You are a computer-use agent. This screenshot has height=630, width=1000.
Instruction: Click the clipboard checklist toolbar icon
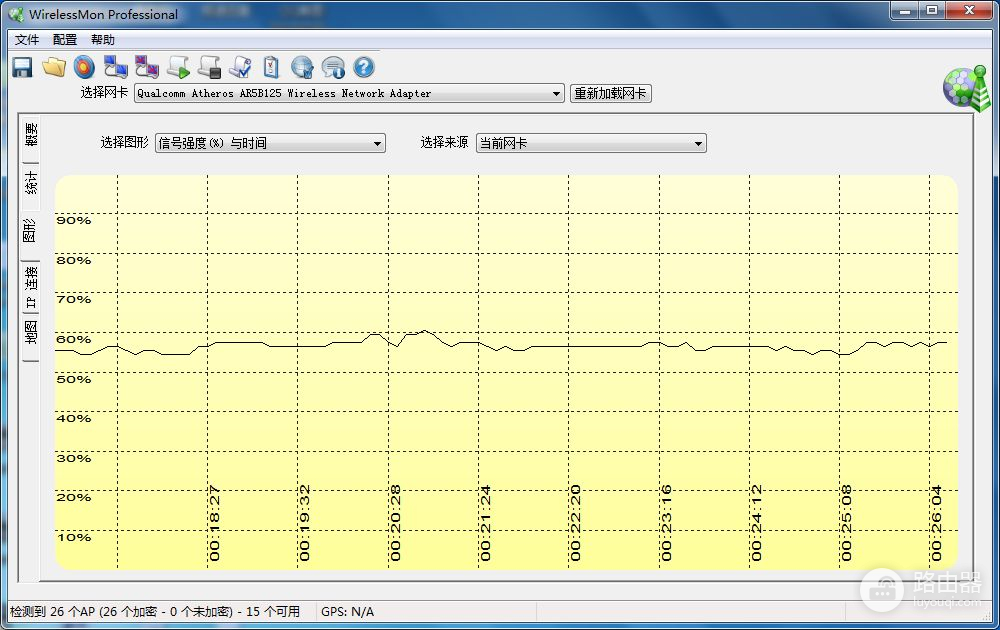click(x=271, y=67)
